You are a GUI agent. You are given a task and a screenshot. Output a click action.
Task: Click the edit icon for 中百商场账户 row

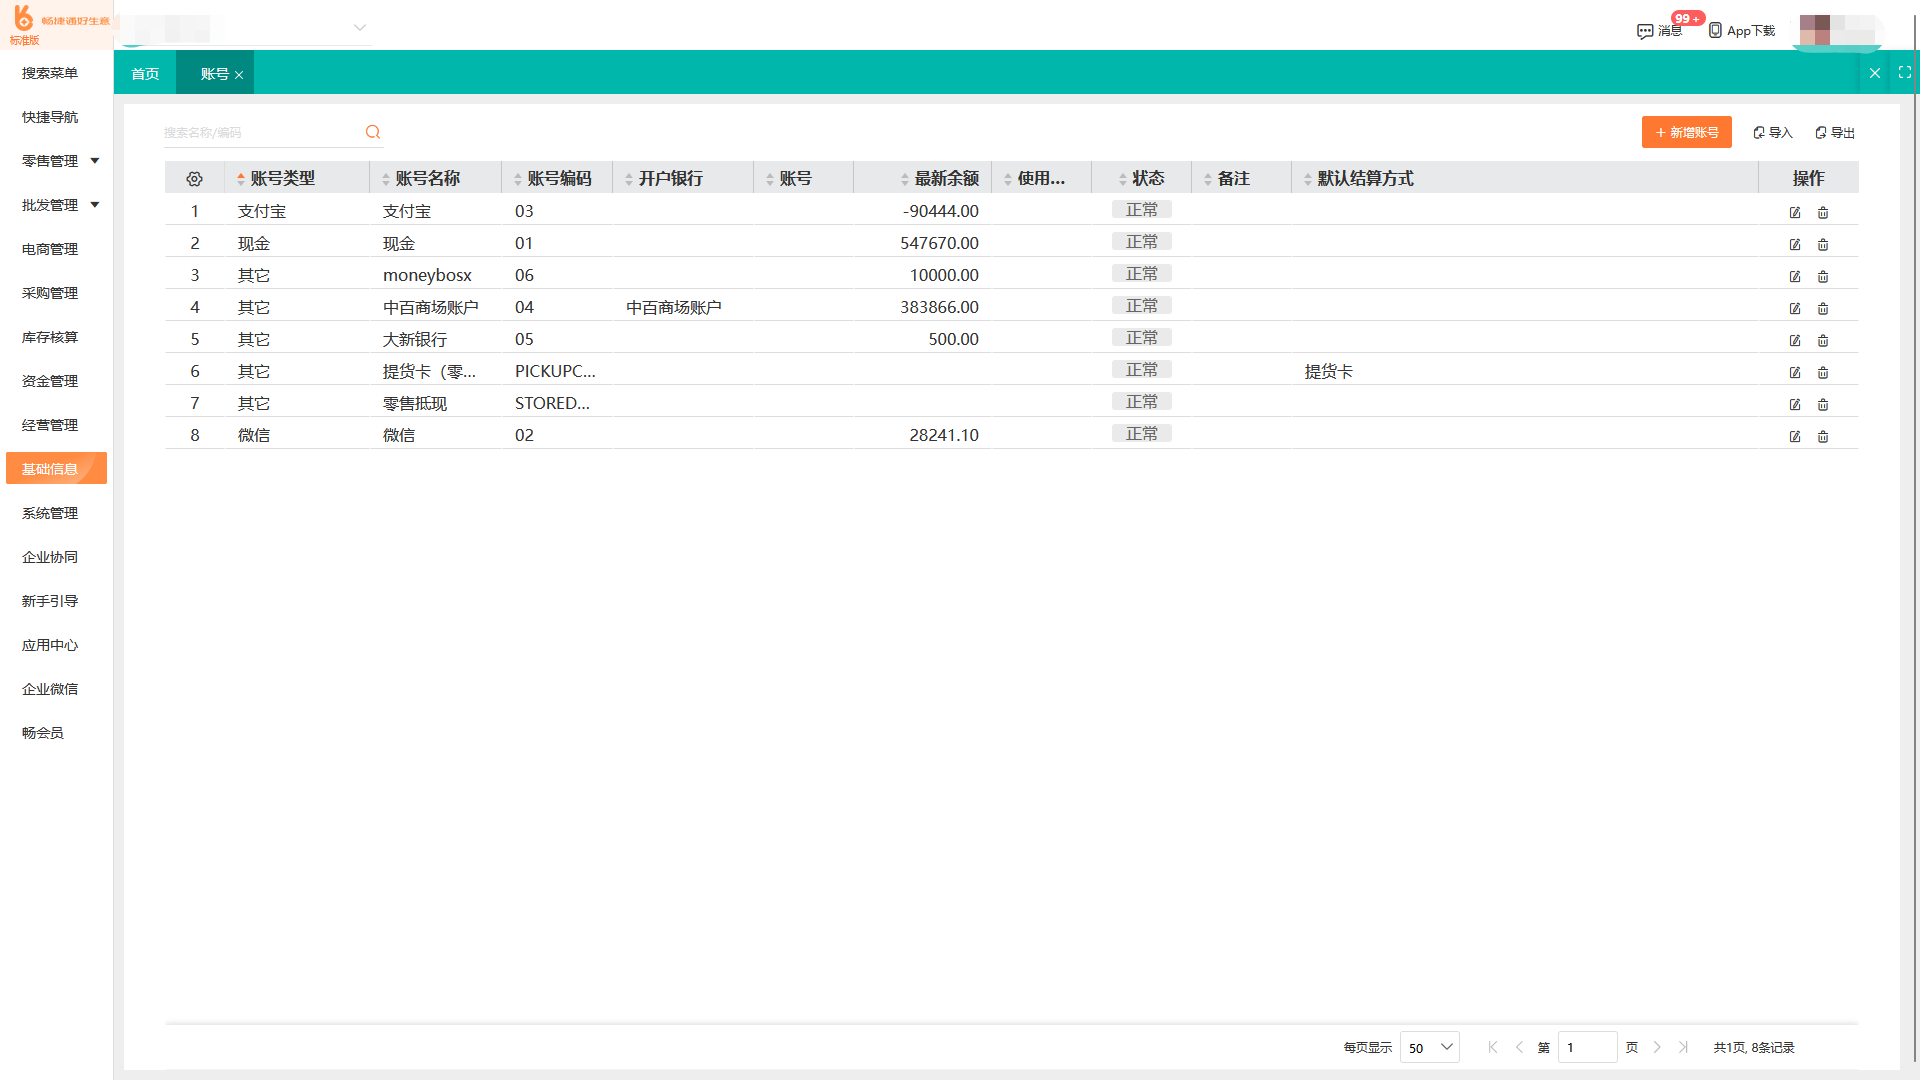(x=1795, y=306)
